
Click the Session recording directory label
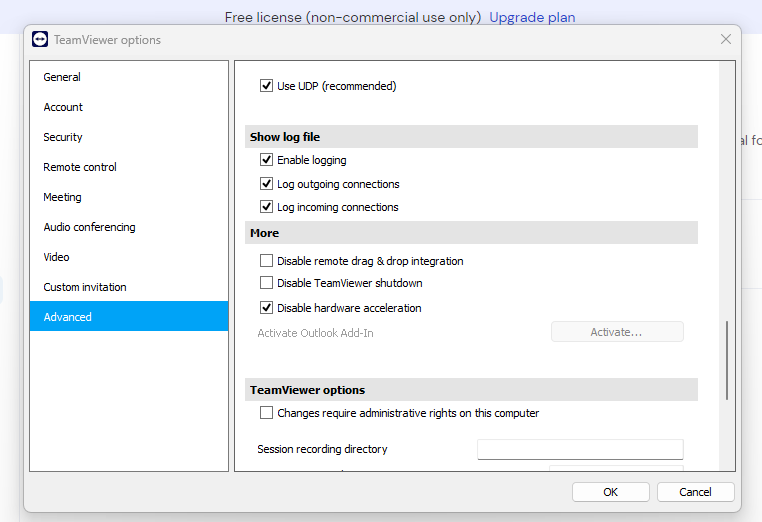click(x=322, y=449)
